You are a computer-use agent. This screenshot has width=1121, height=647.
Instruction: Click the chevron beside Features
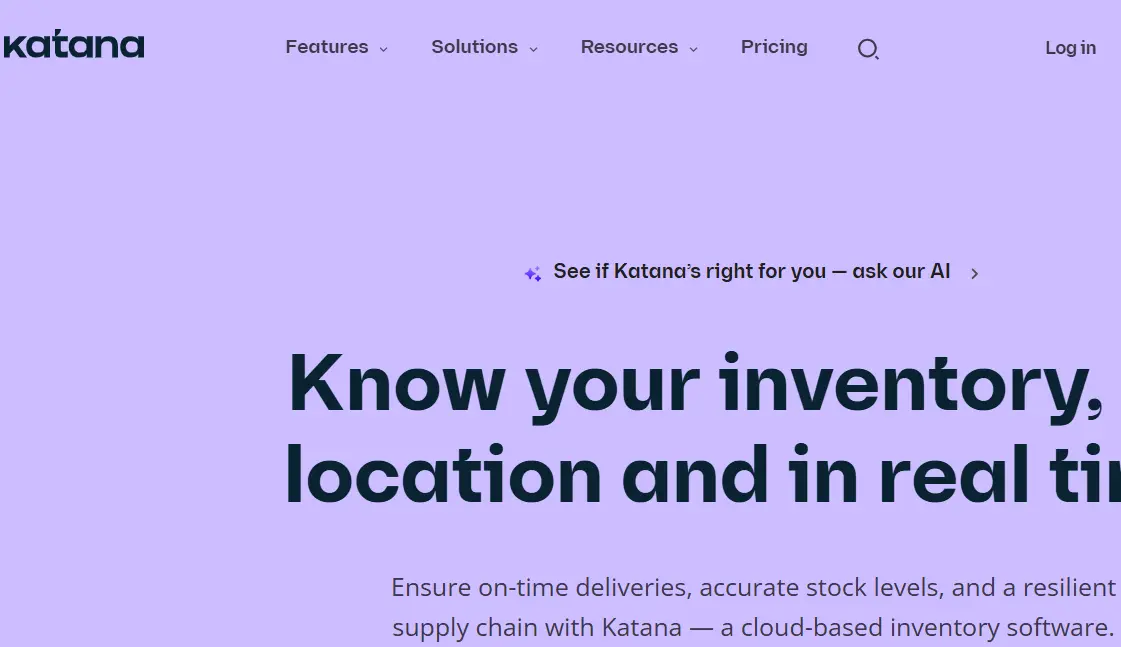coord(383,48)
